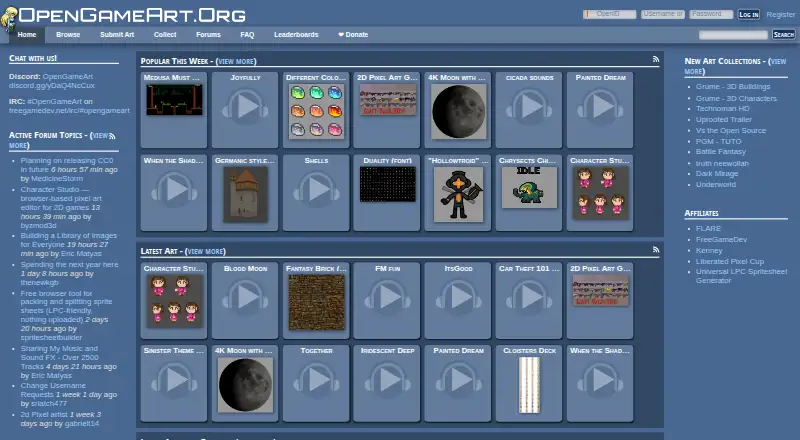This screenshot has height=440, width=800.
Task: Open the FreeGameDev affiliate link
Action: click(721, 239)
